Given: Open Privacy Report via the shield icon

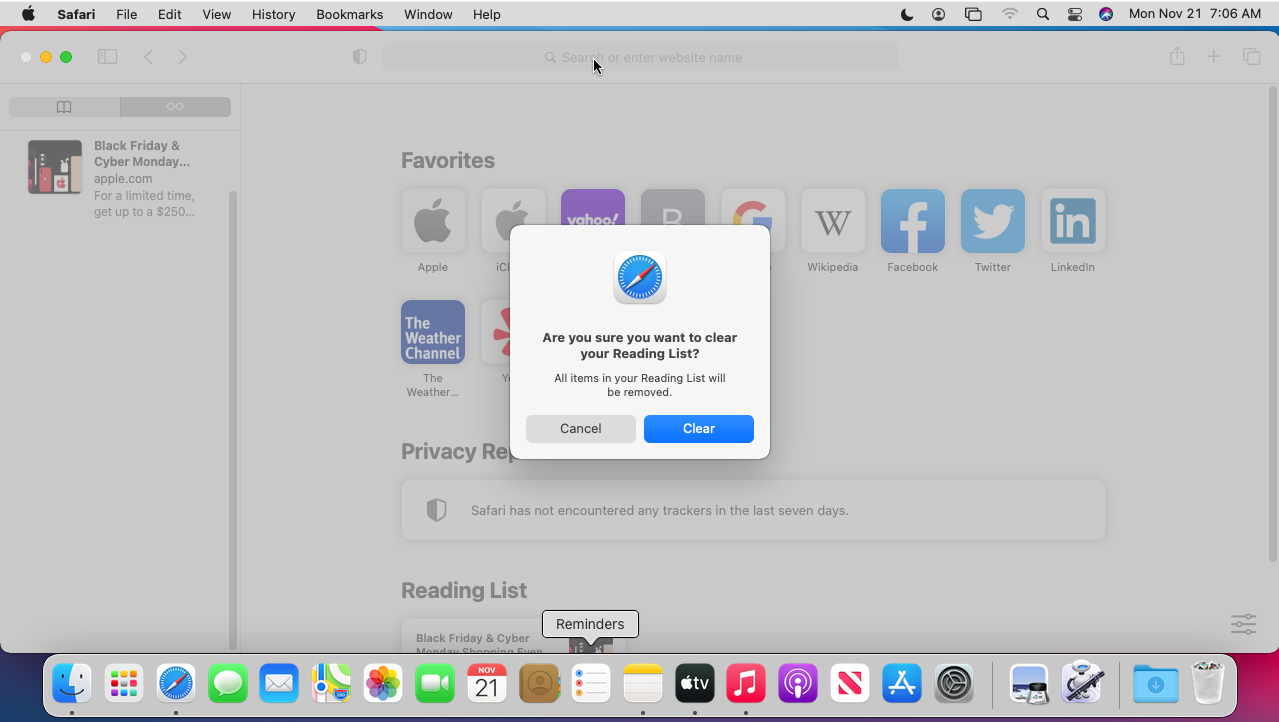Looking at the screenshot, I should [359, 57].
